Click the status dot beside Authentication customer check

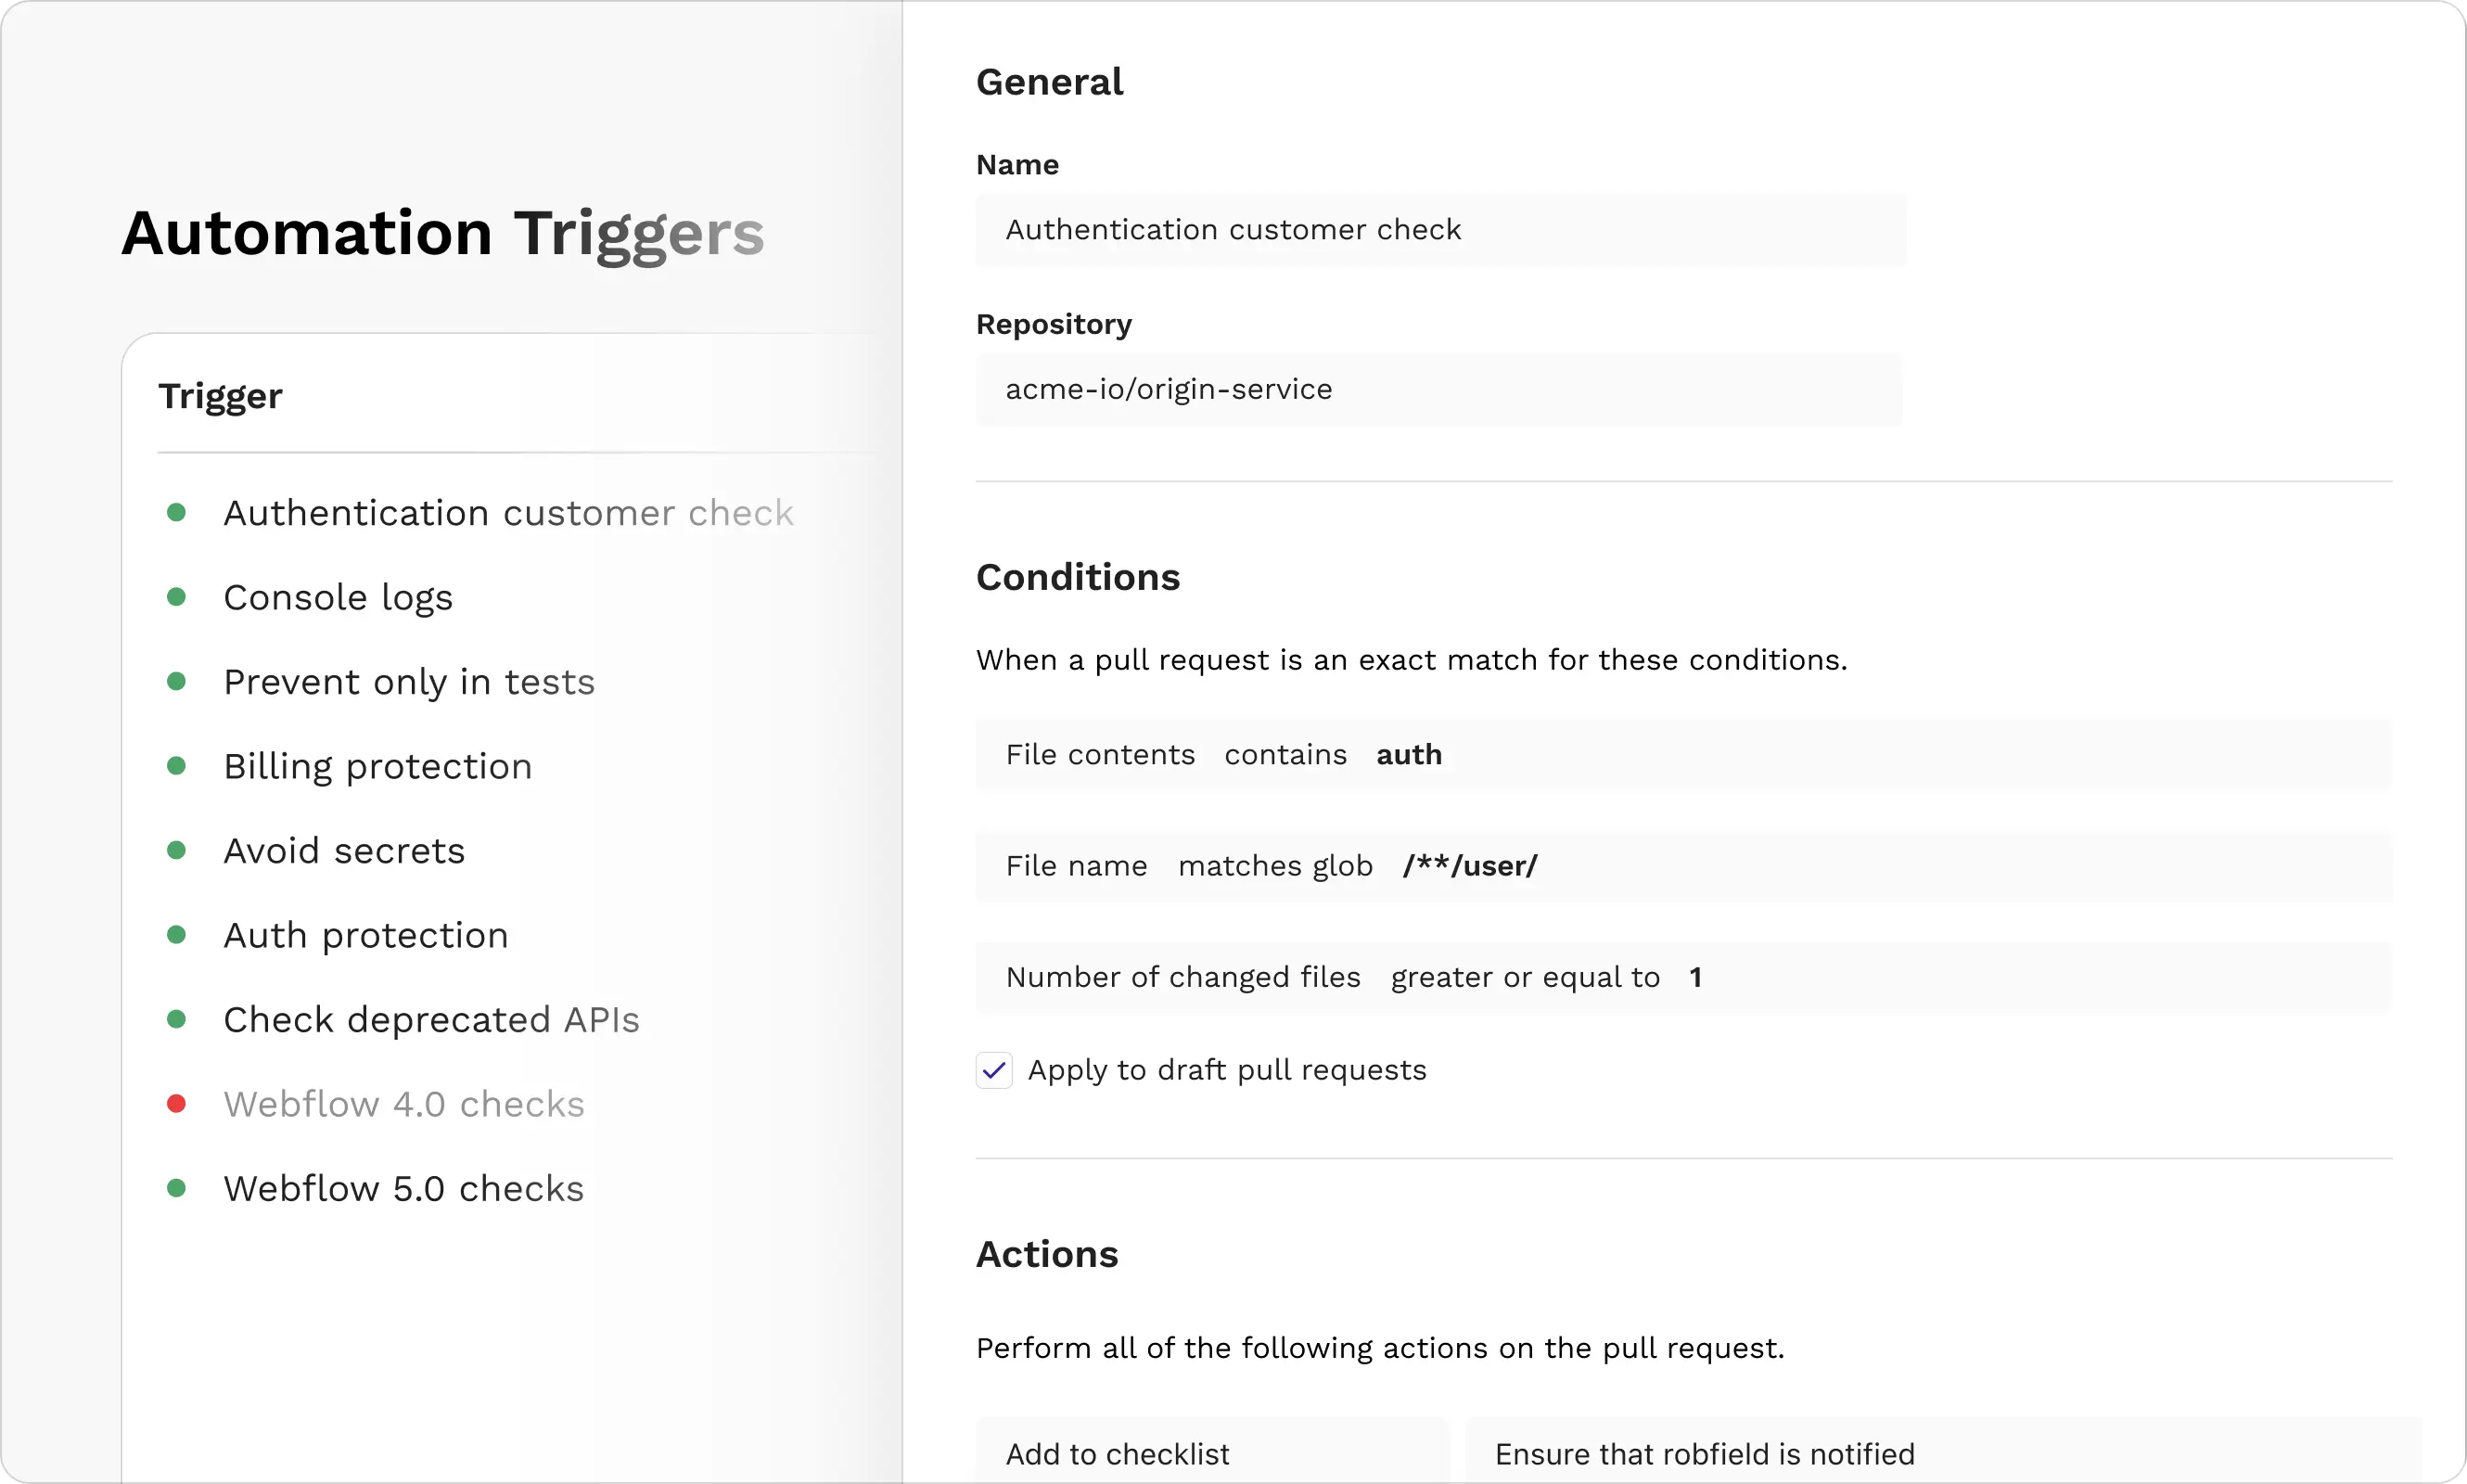pyautogui.click(x=178, y=512)
